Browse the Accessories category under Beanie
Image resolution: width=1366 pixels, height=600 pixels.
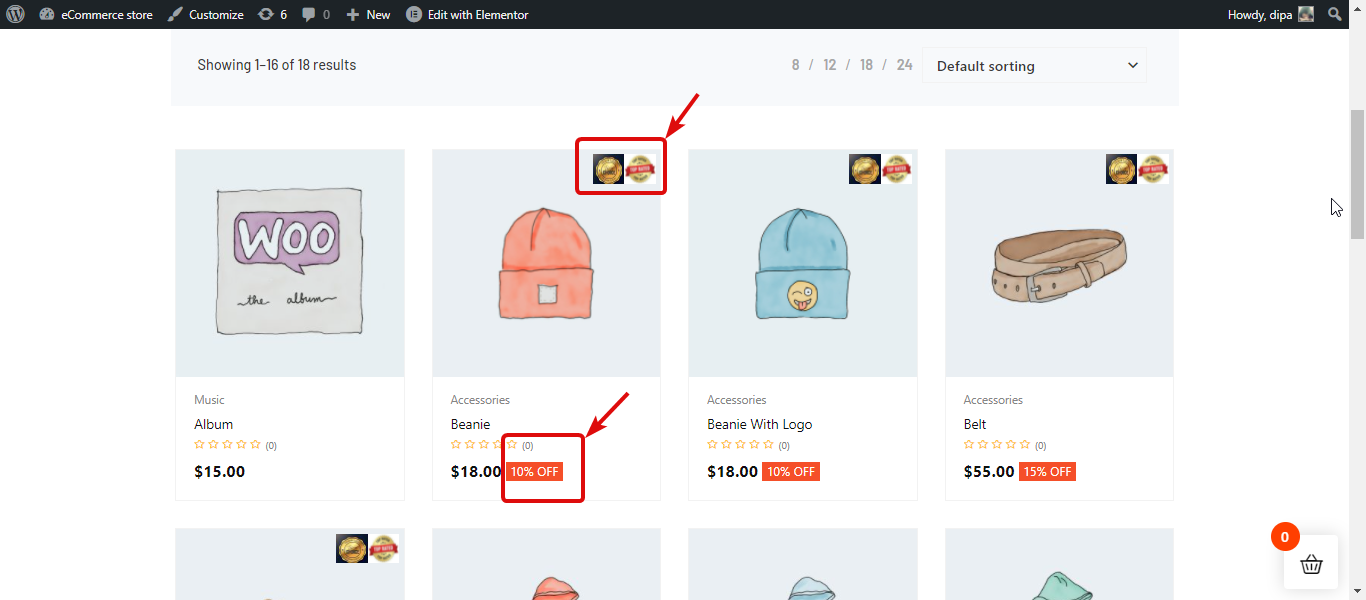point(480,399)
